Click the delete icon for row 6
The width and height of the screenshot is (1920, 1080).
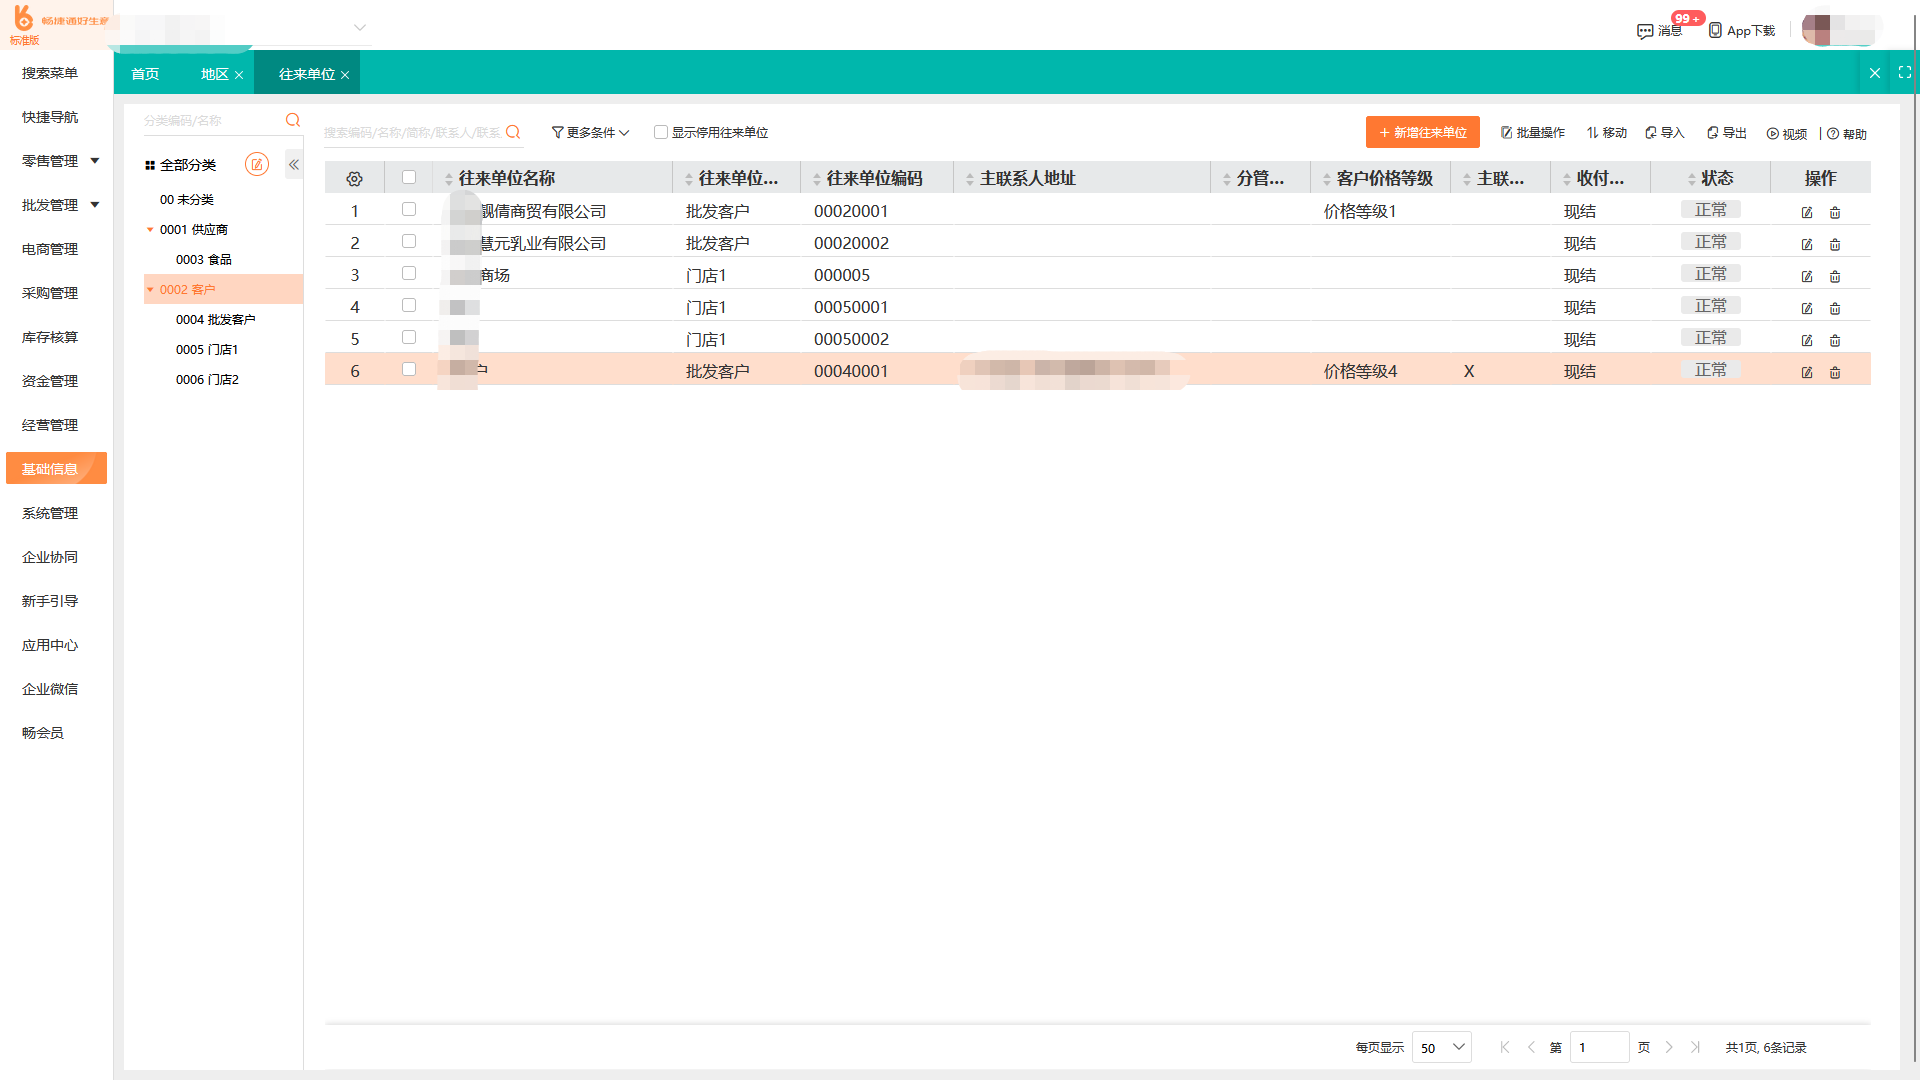pyautogui.click(x=1834, y=371)
